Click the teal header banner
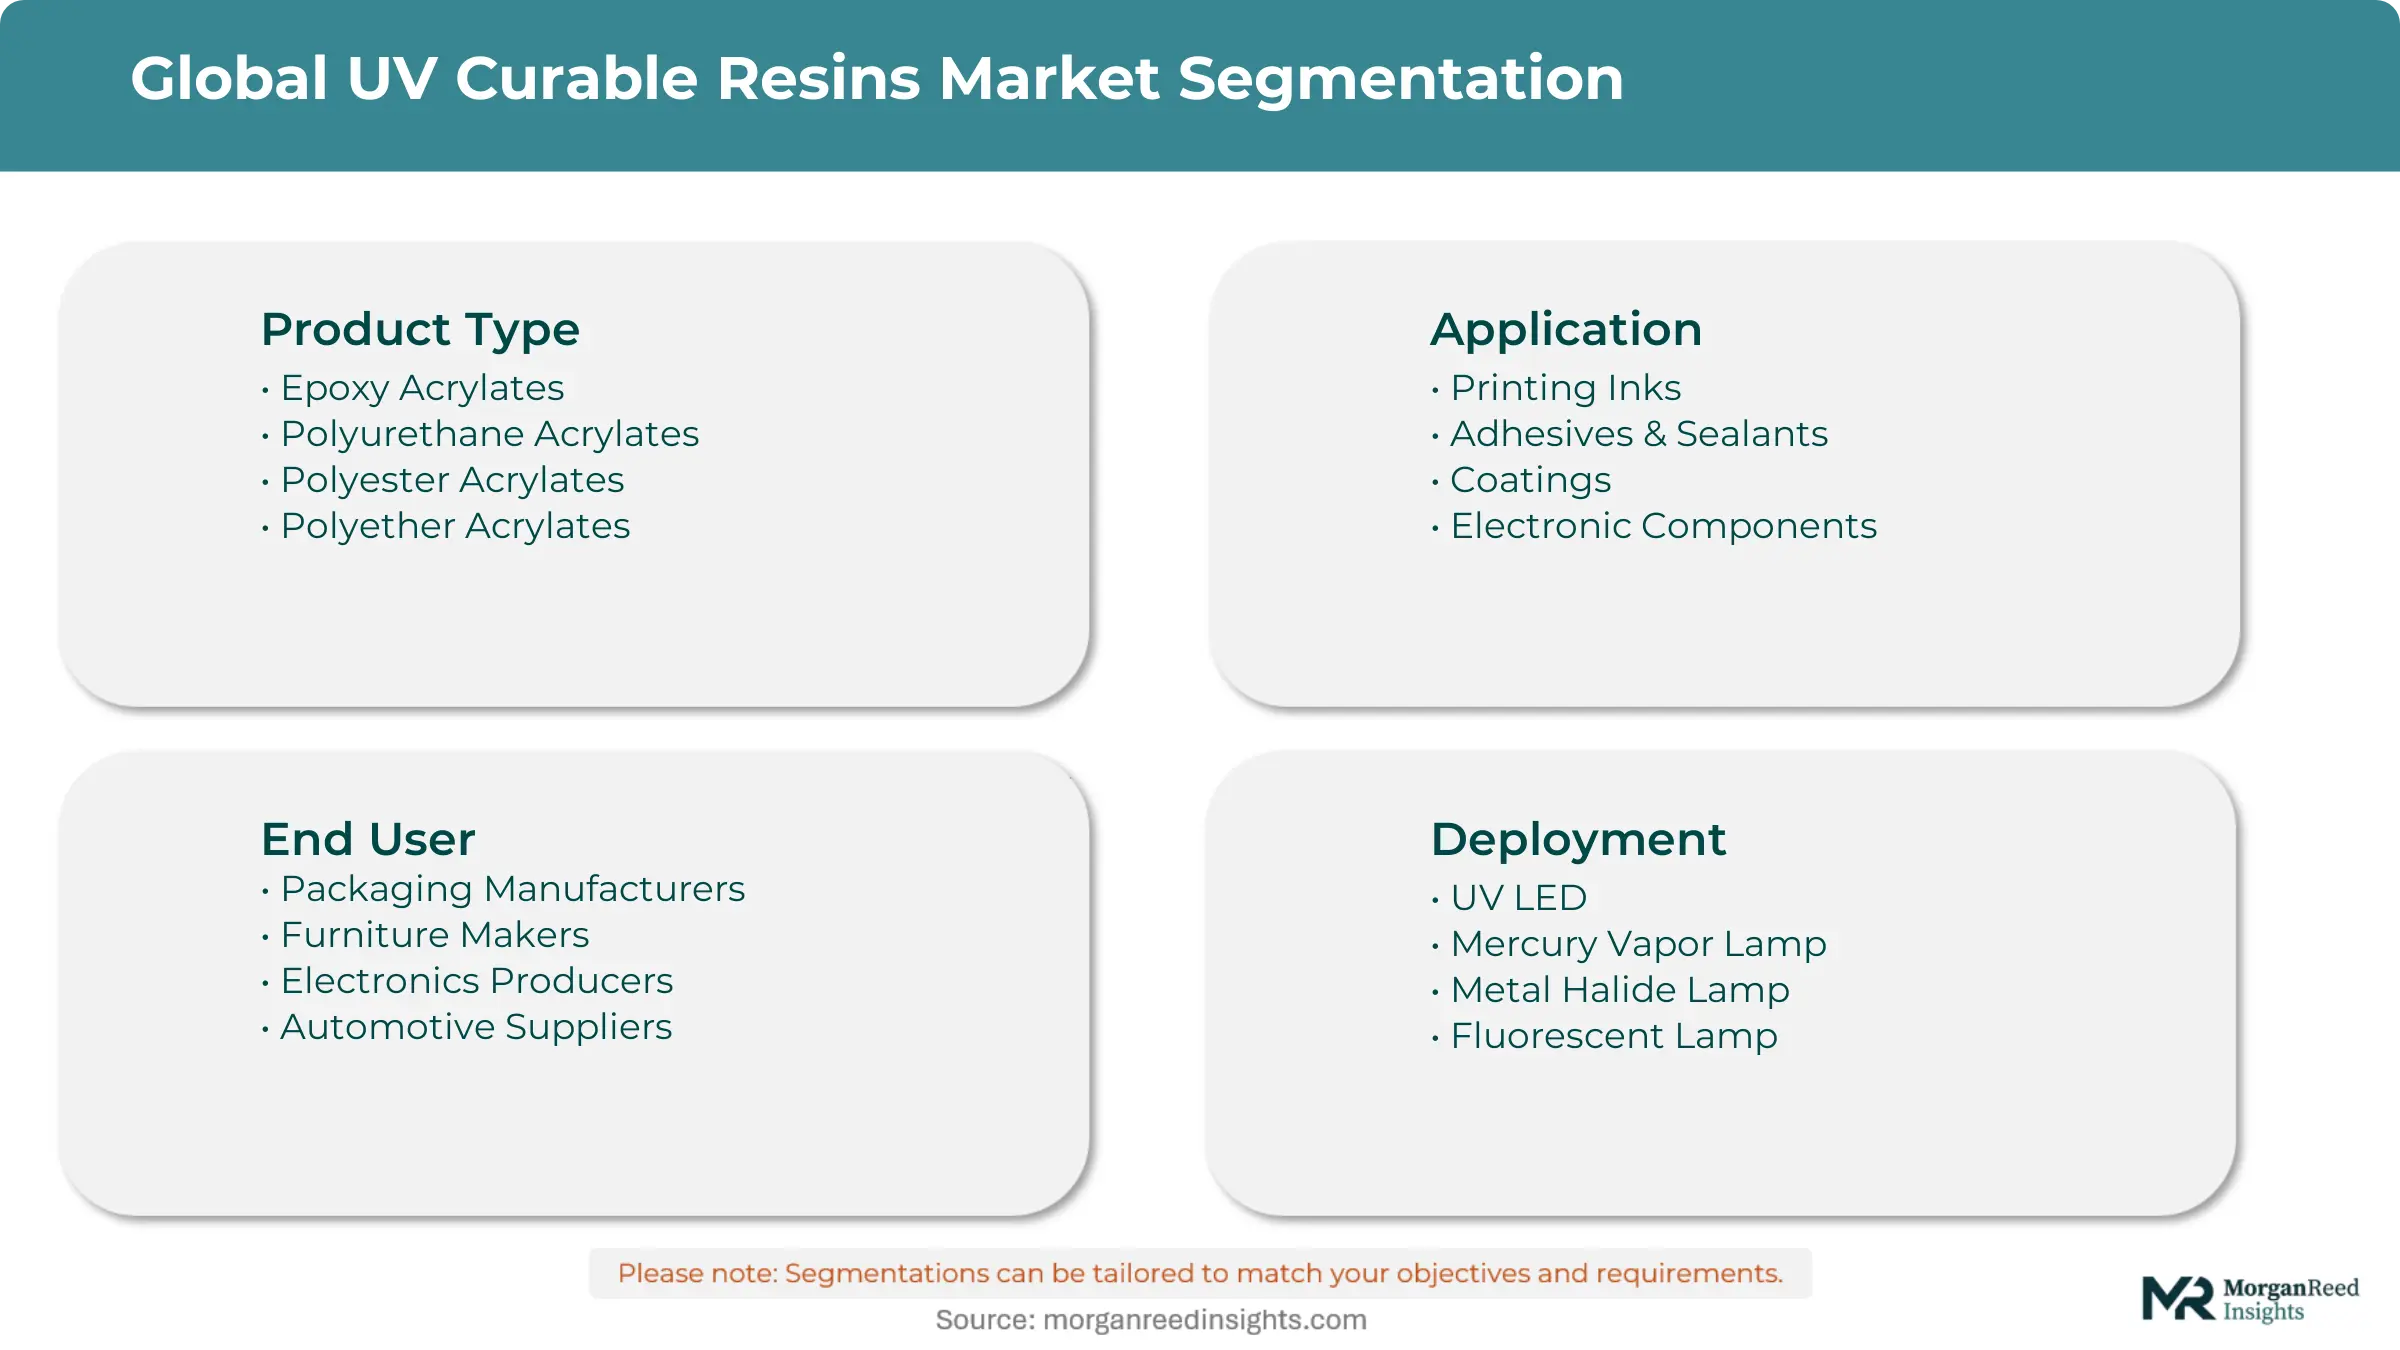The width and height of the screenshot is (2400, 1350). click(1900, 85)
